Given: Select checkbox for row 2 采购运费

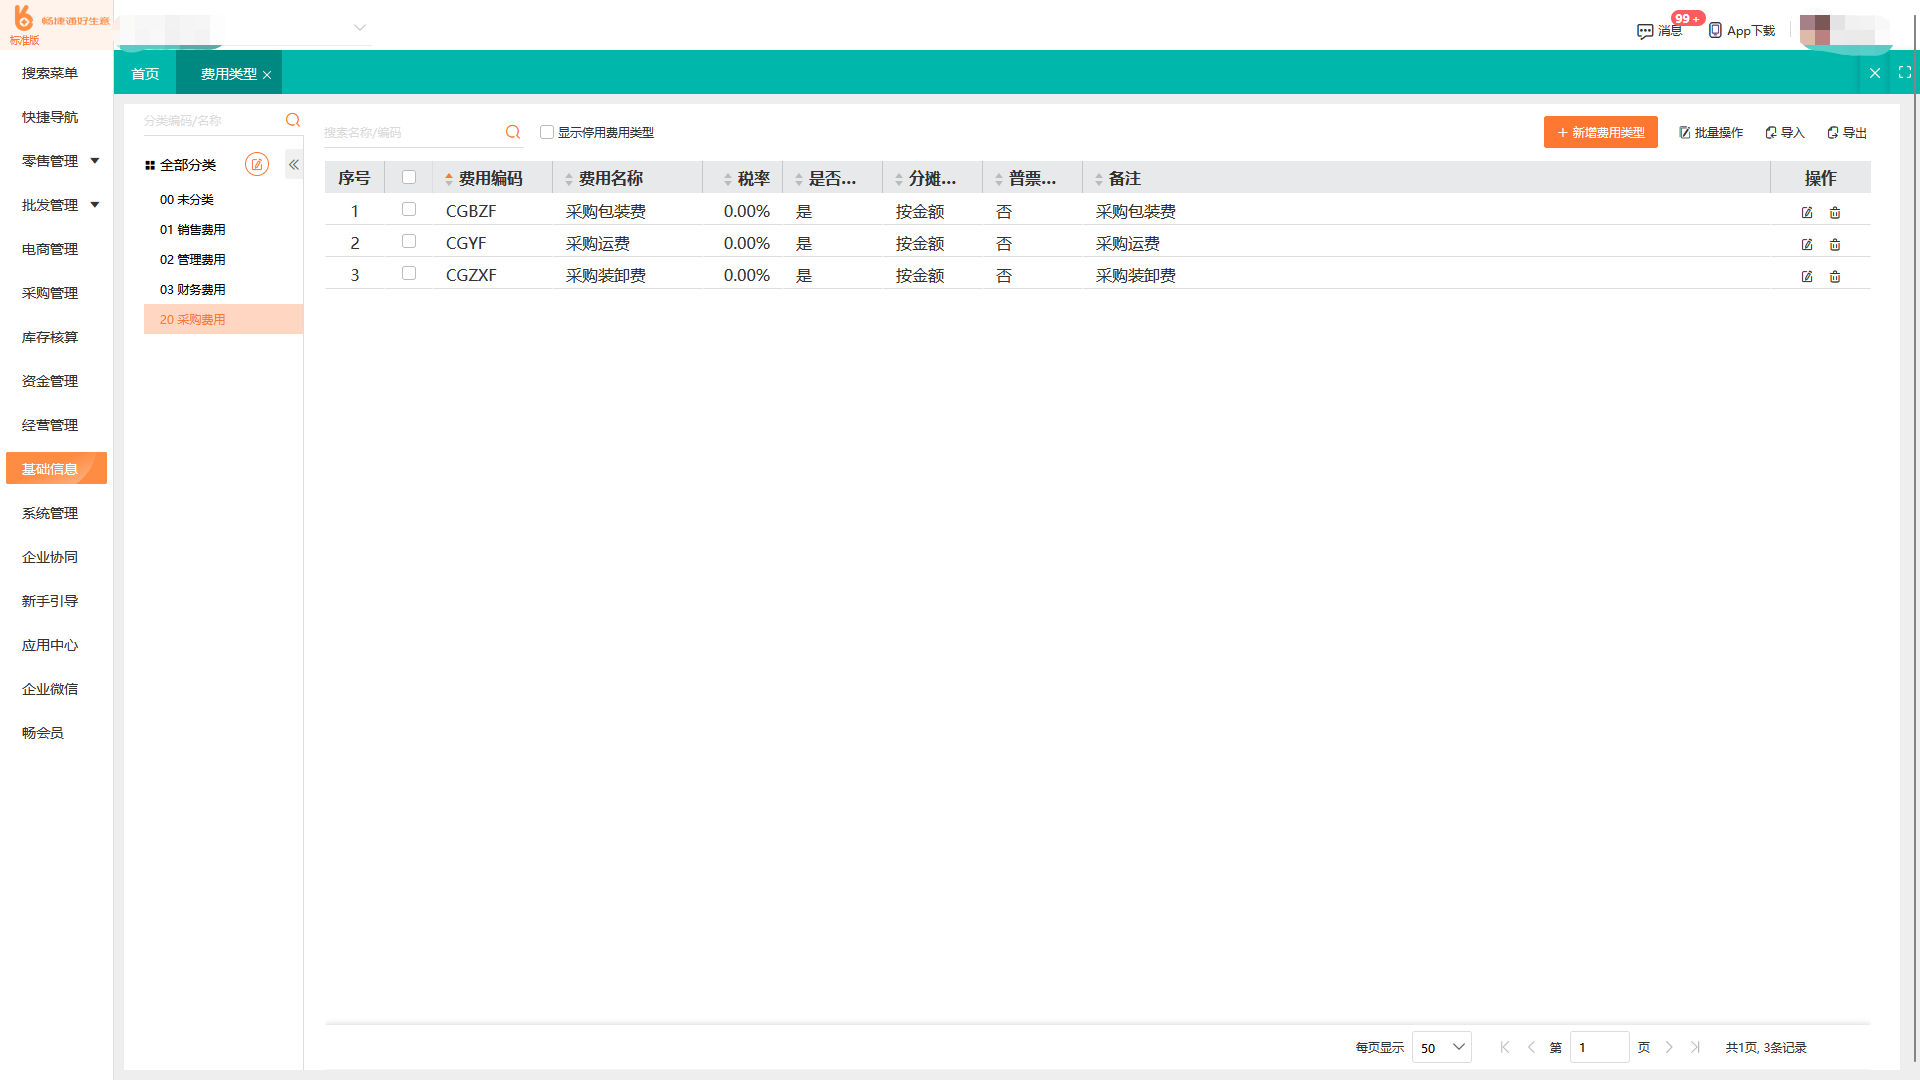Looking at the screenshot, I should (x=407, y=241).
